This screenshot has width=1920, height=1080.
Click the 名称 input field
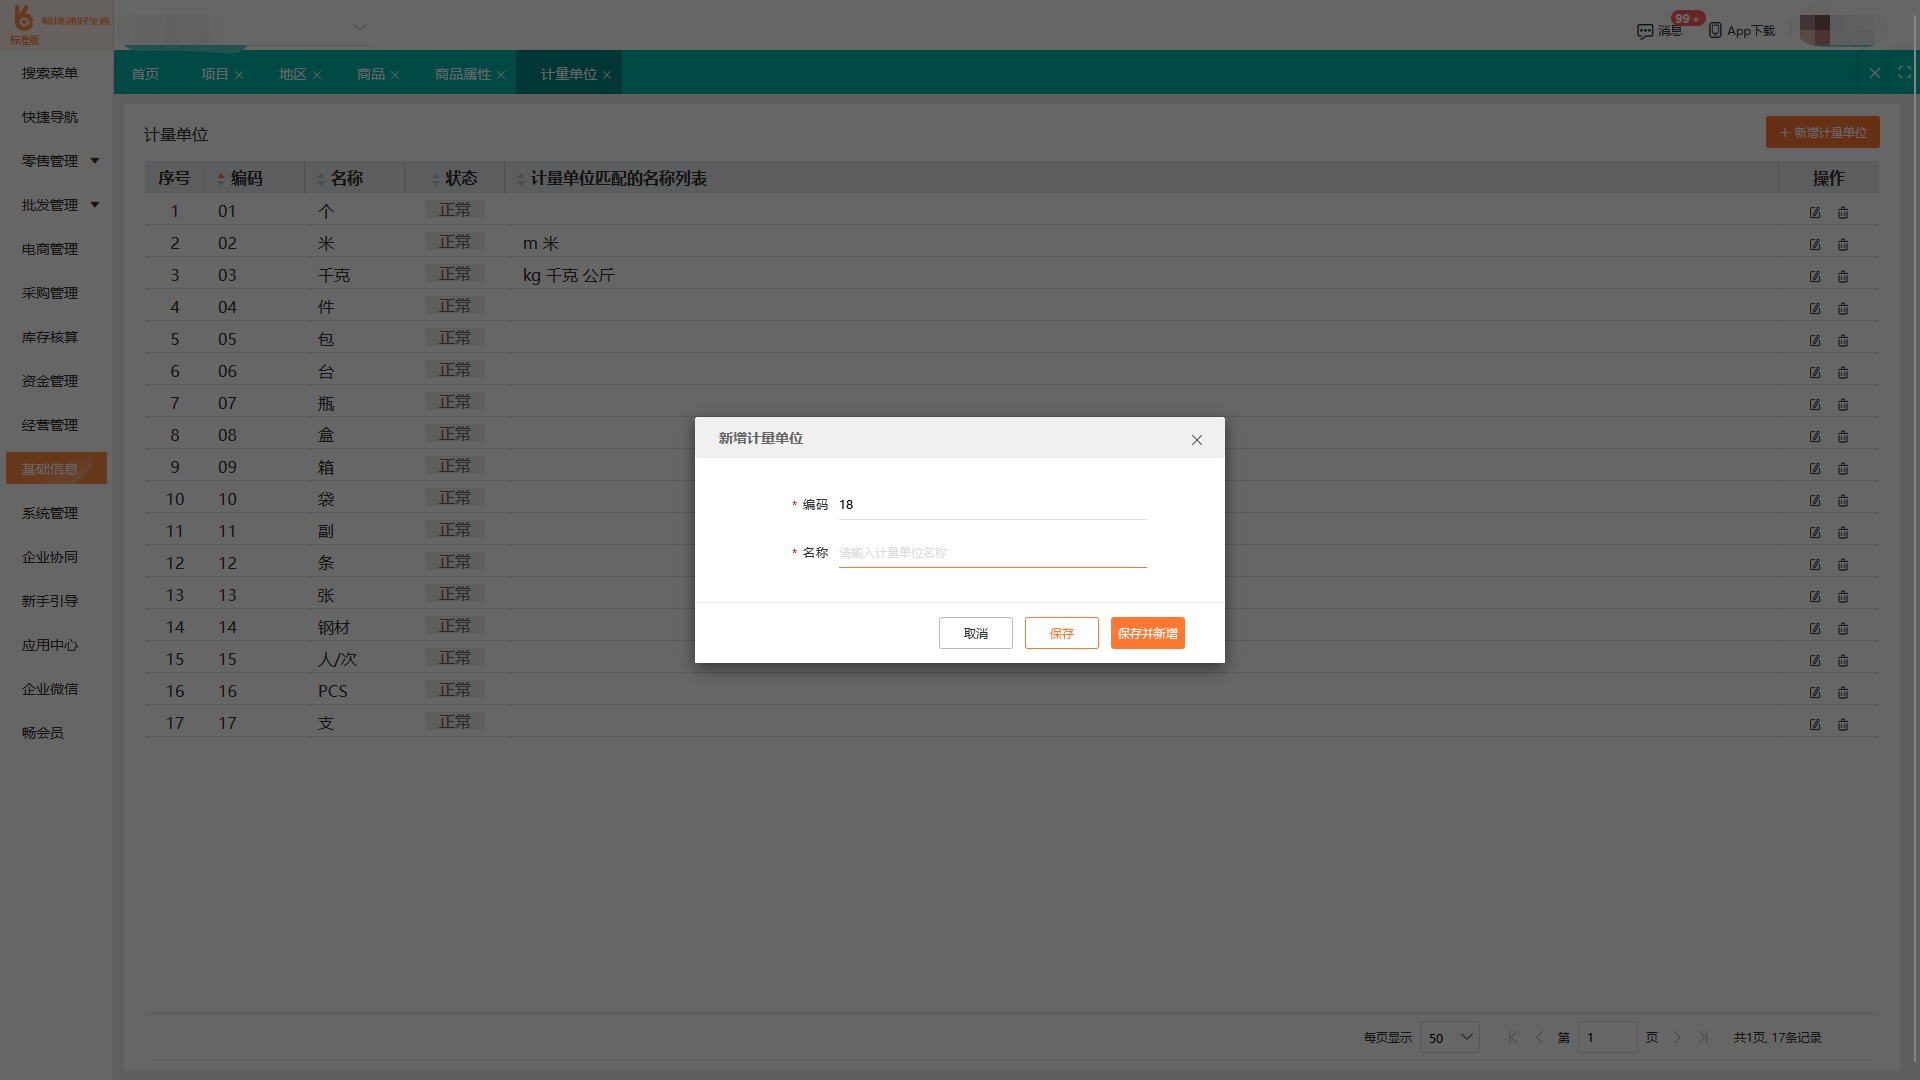(x=993, y=553)
